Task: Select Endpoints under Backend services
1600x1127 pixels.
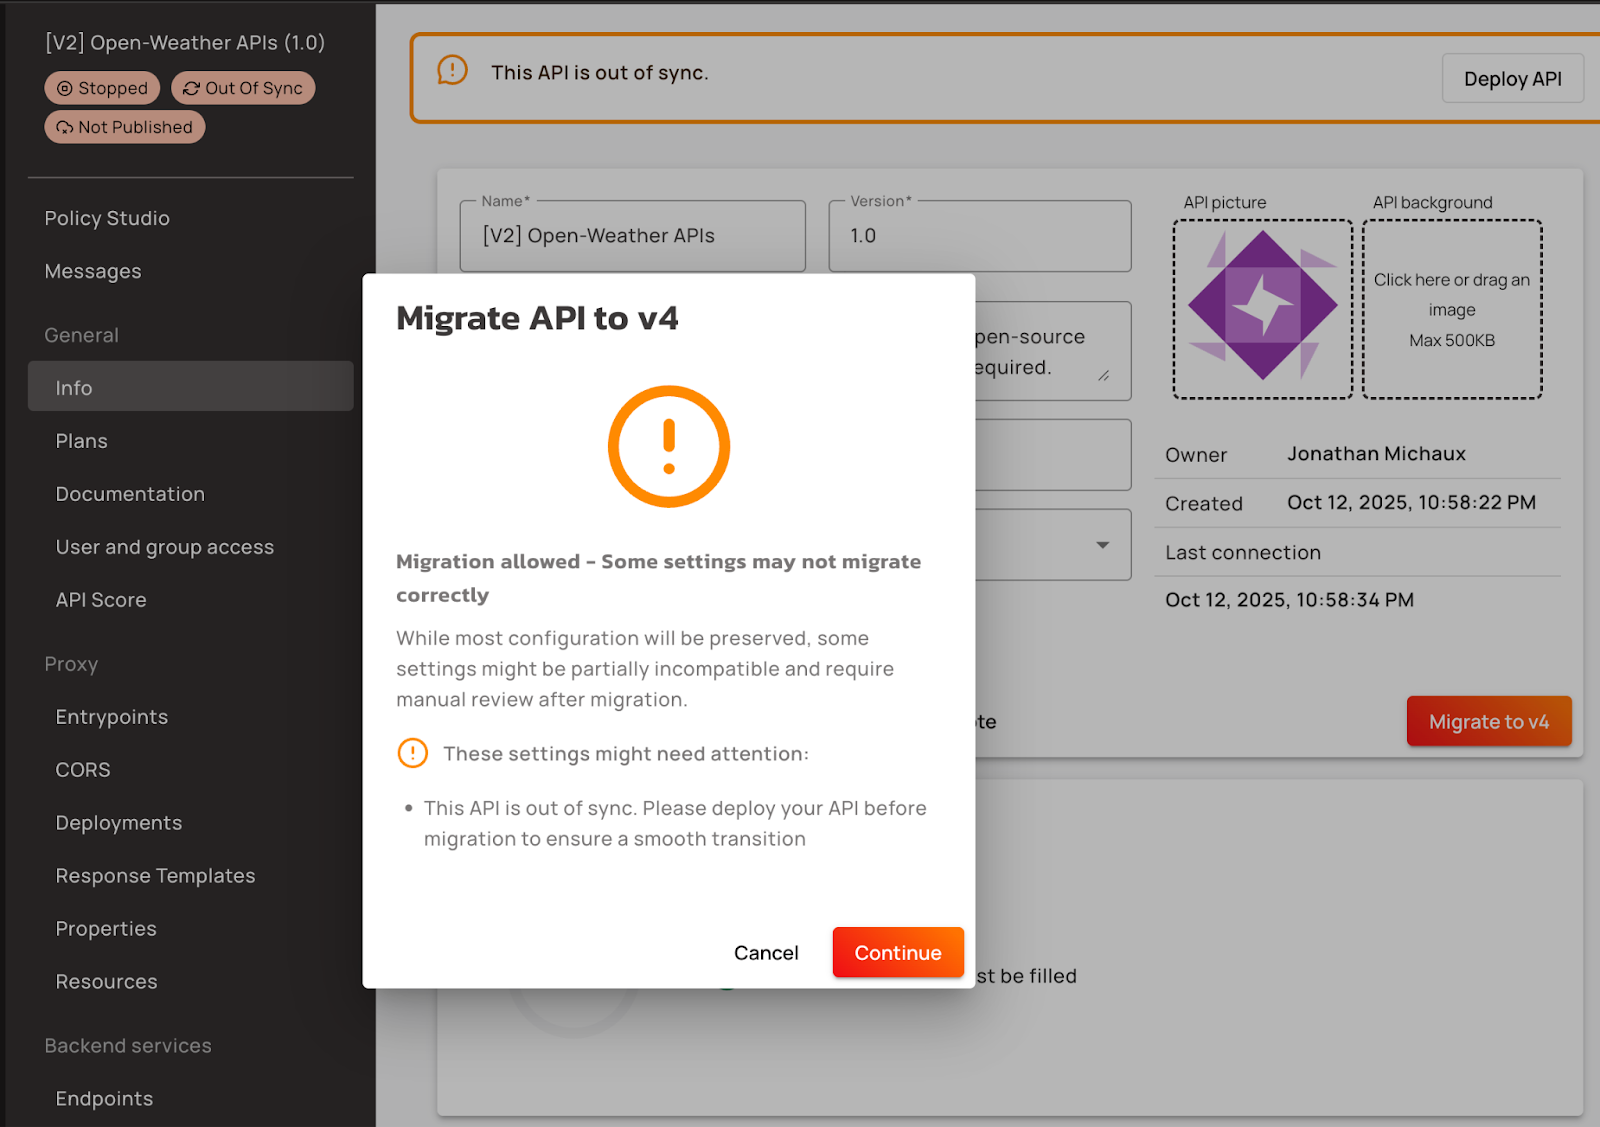Action: 104,1098
